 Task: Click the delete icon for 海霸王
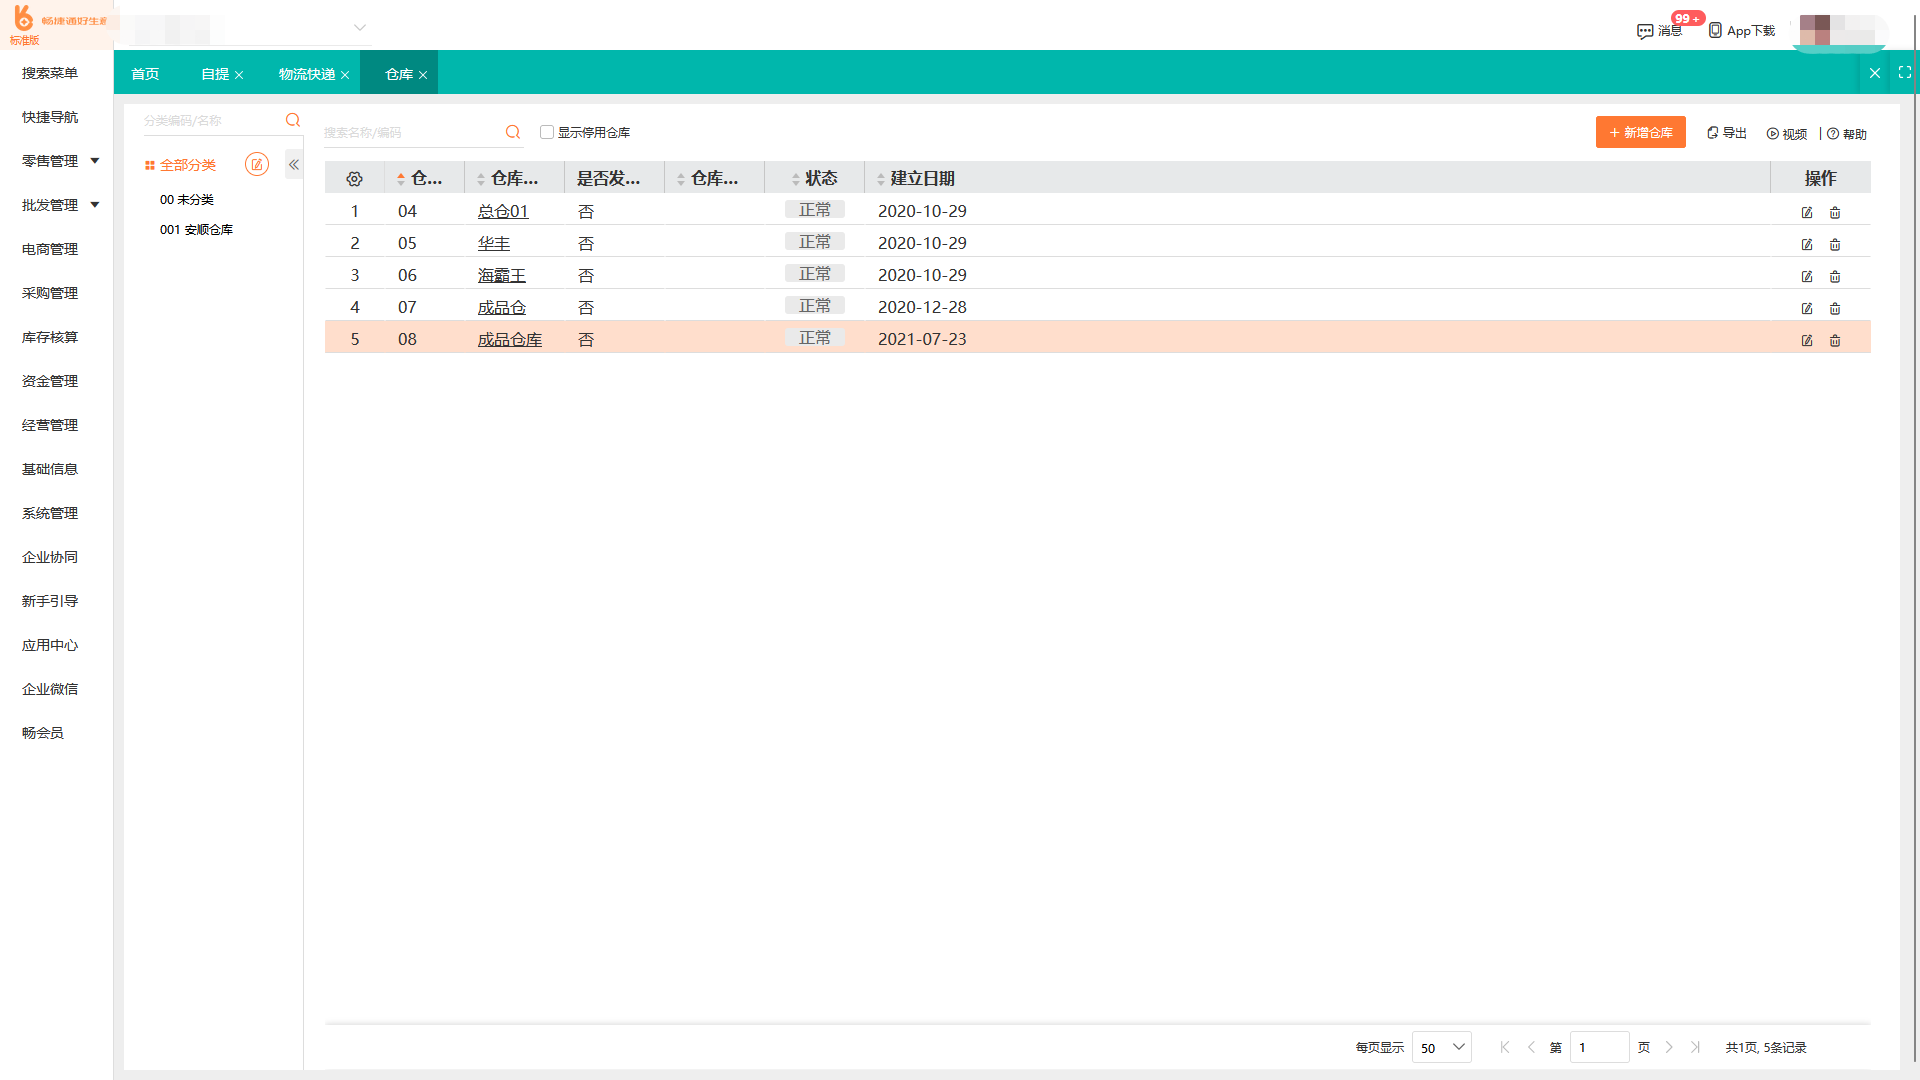point(1834,274)
